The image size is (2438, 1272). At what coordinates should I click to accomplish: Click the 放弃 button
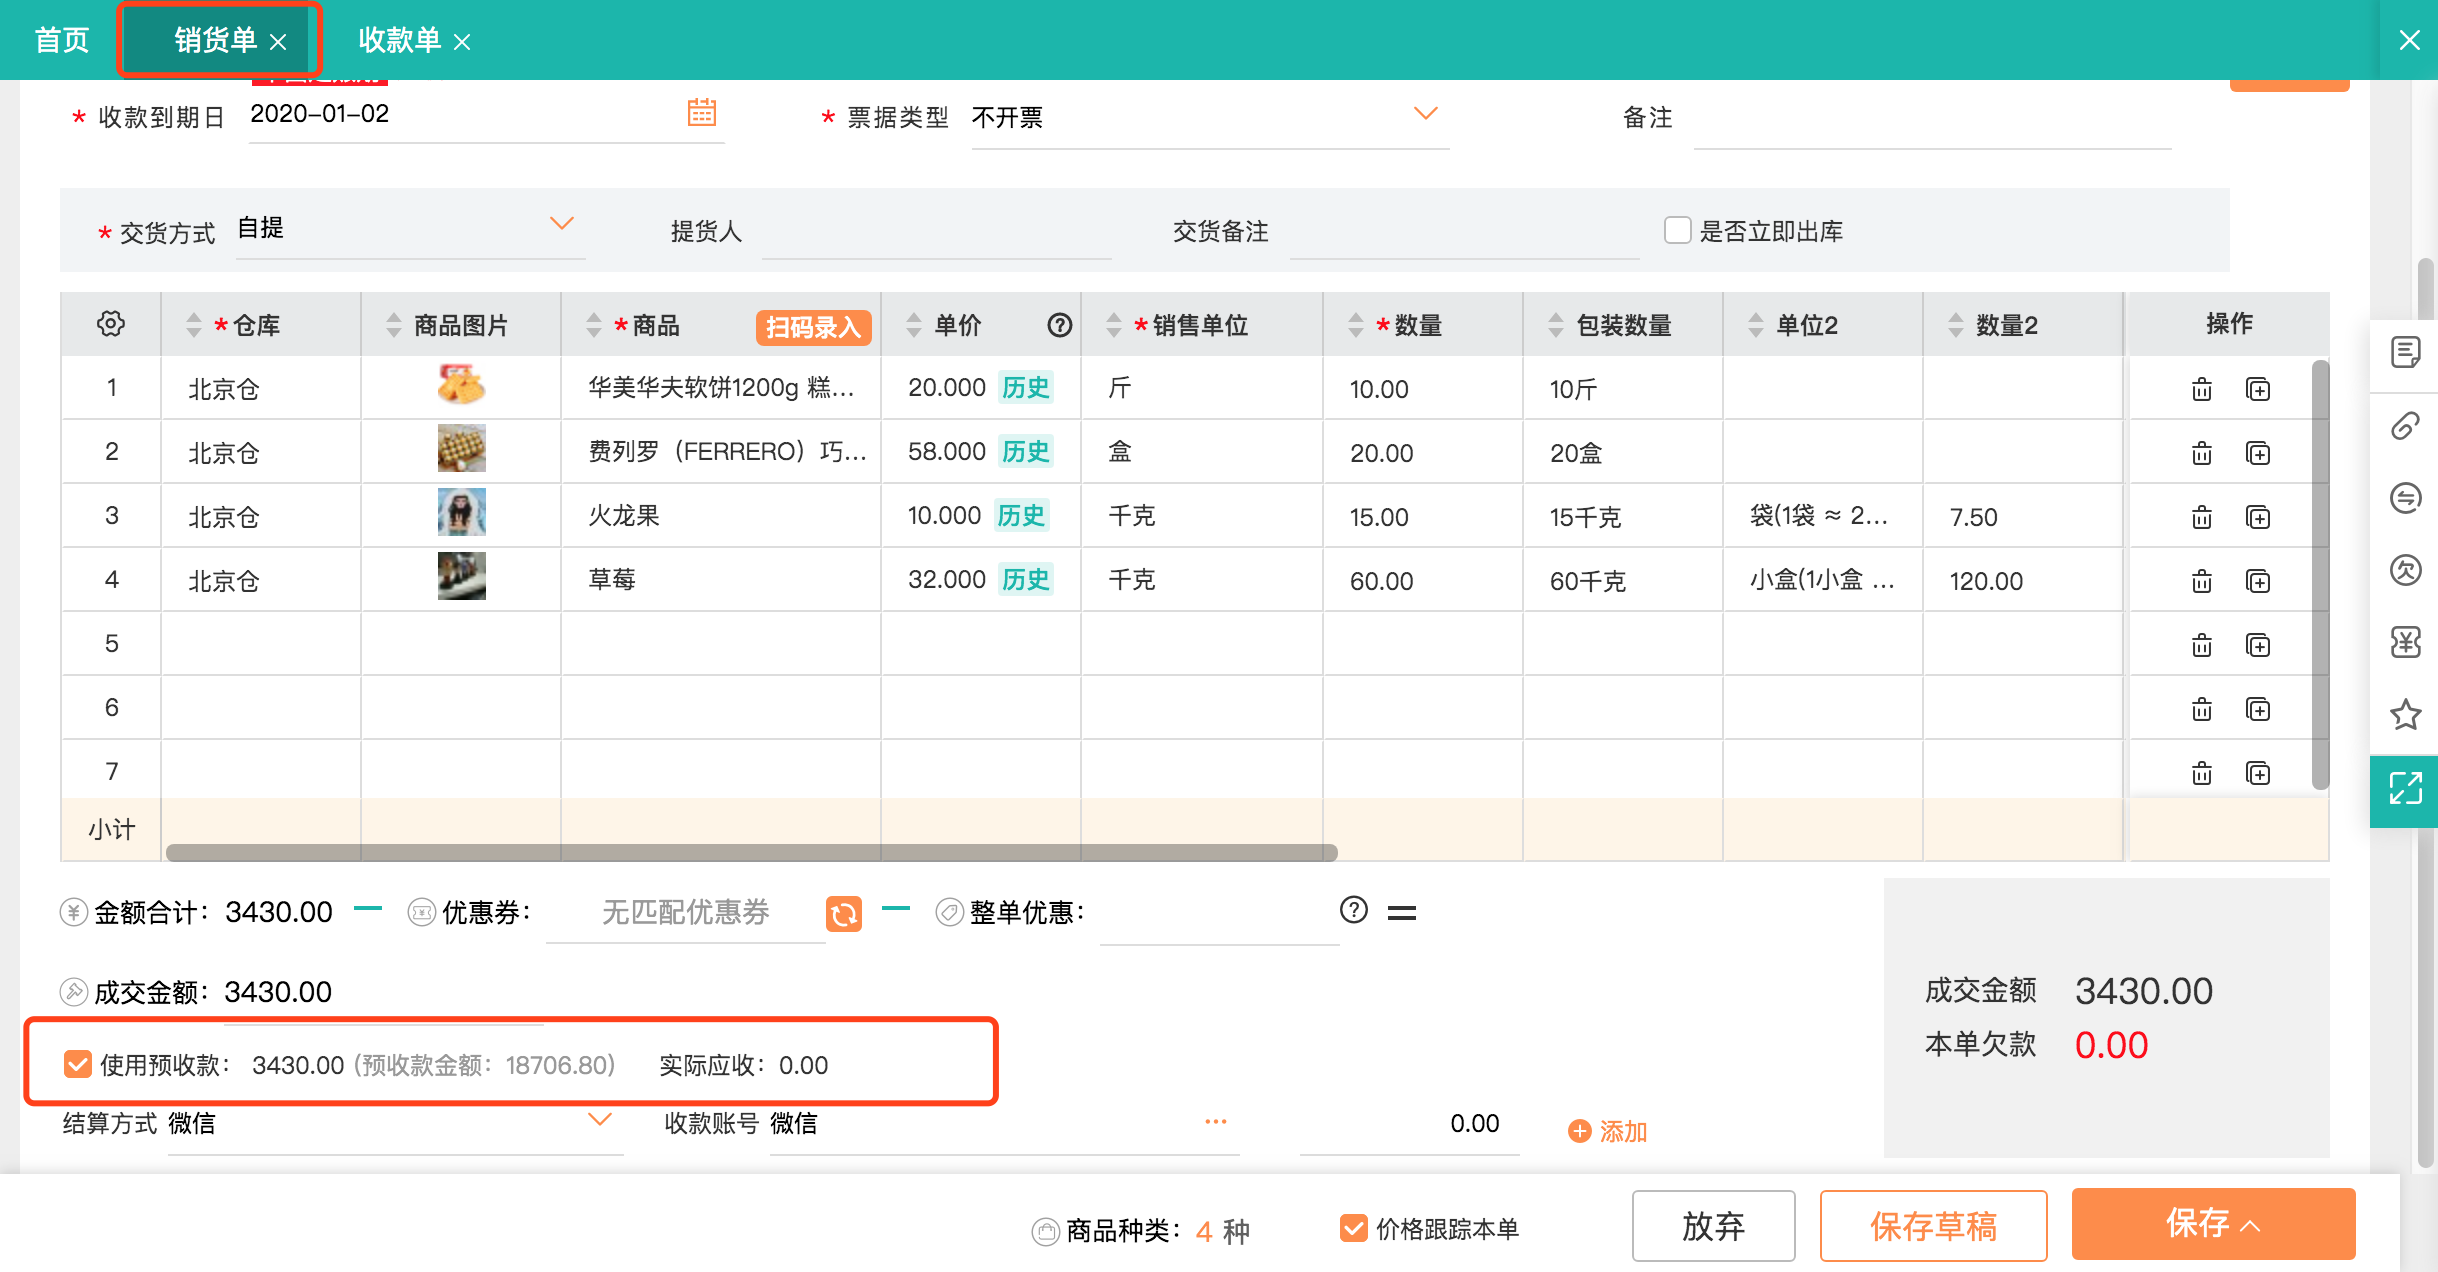pos(1716,1224)
